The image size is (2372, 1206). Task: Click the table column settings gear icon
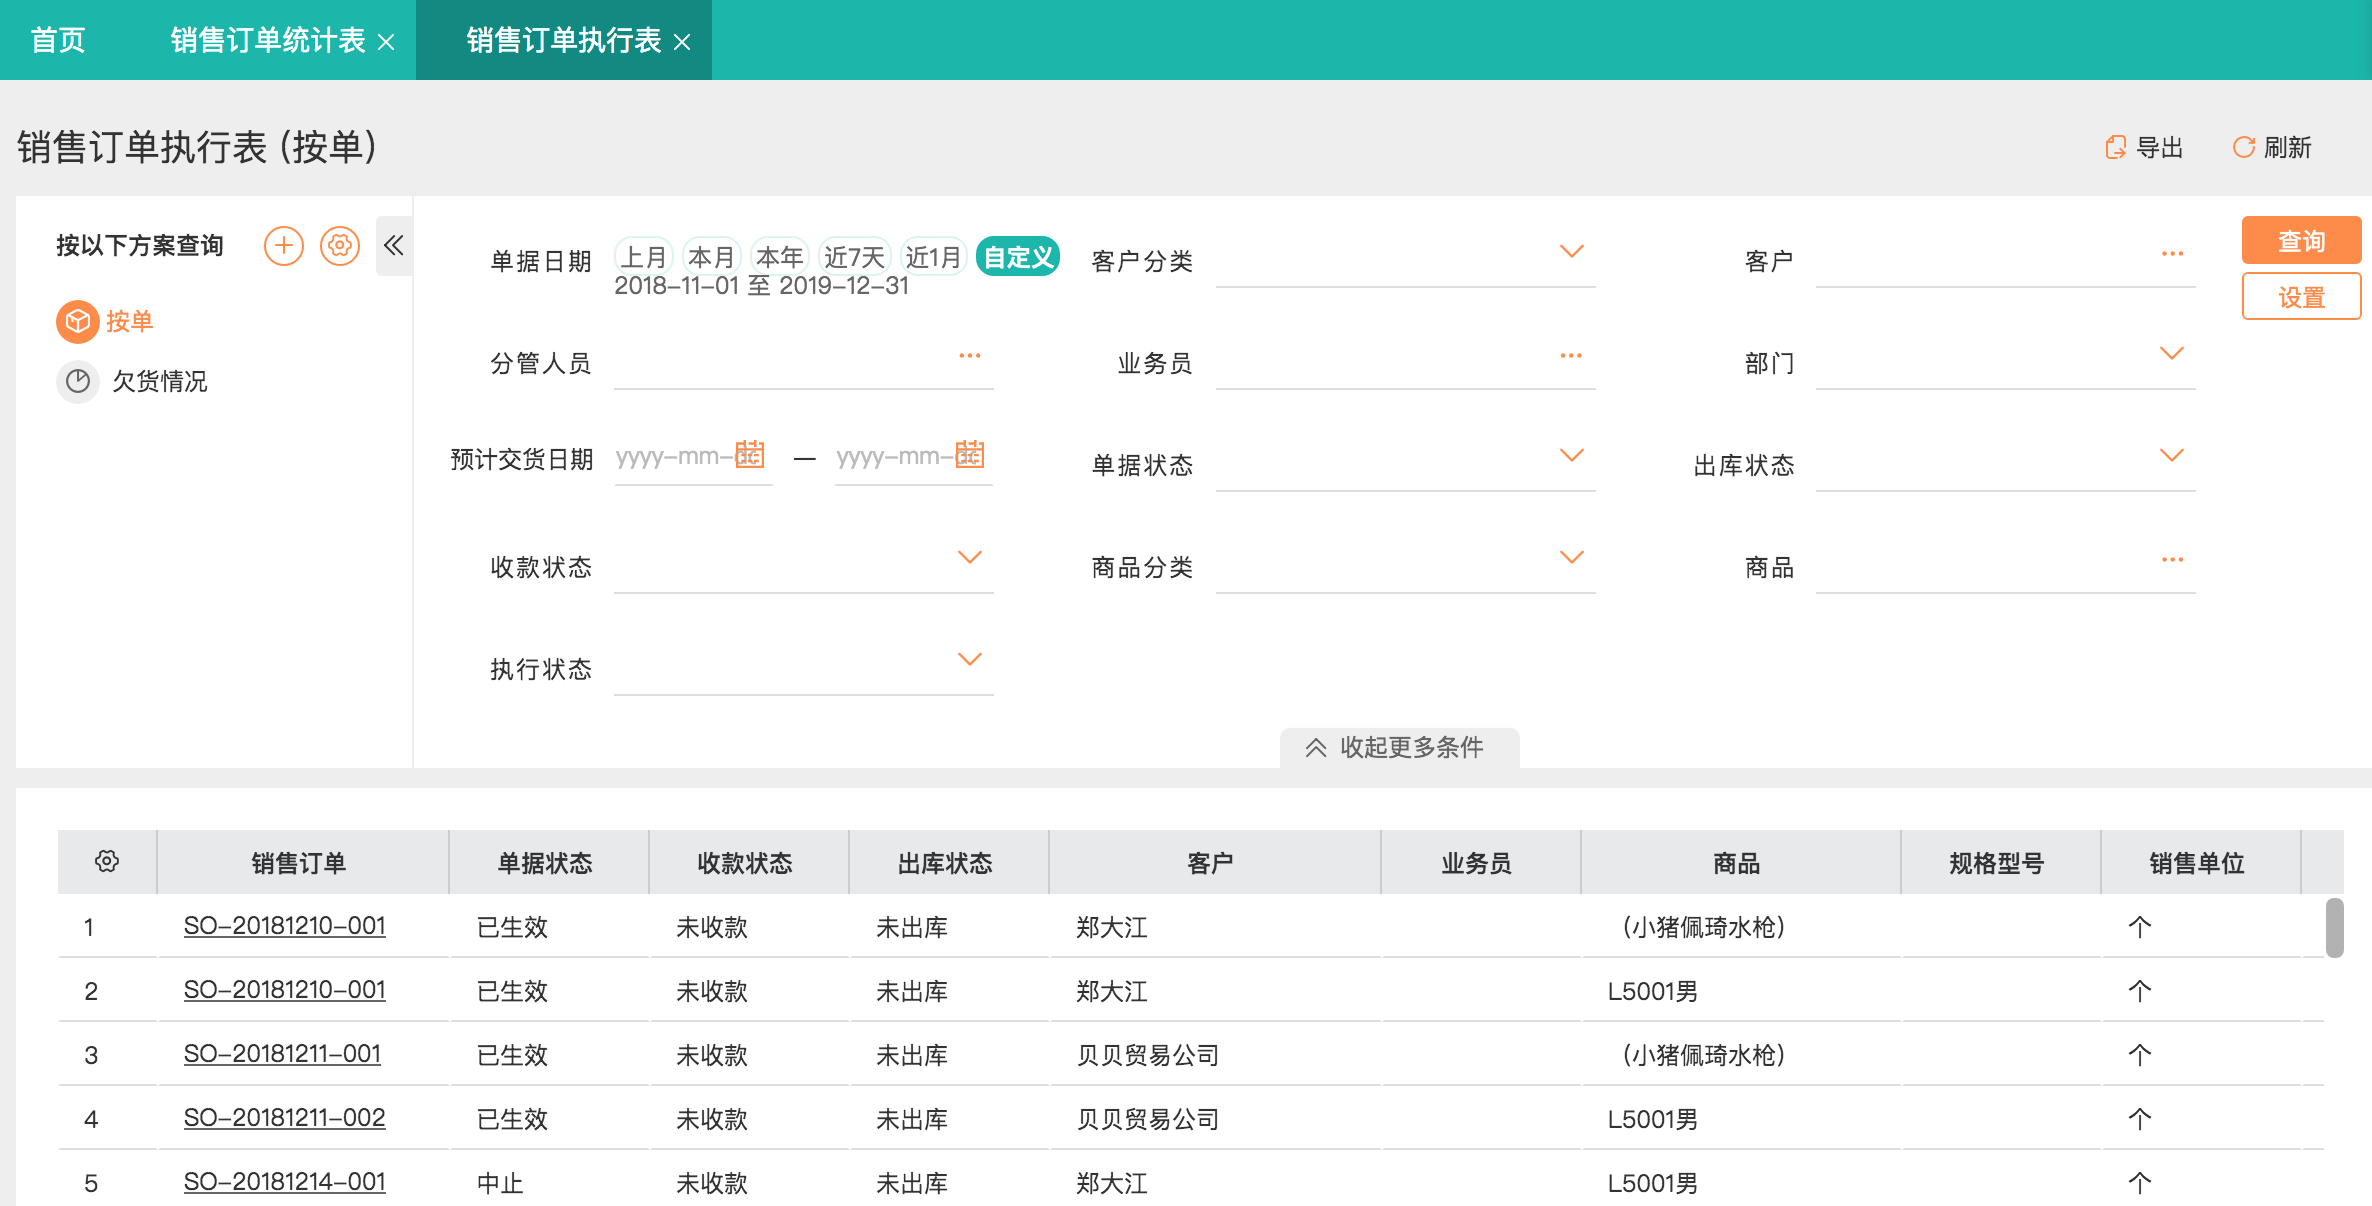tap(106, 860)
